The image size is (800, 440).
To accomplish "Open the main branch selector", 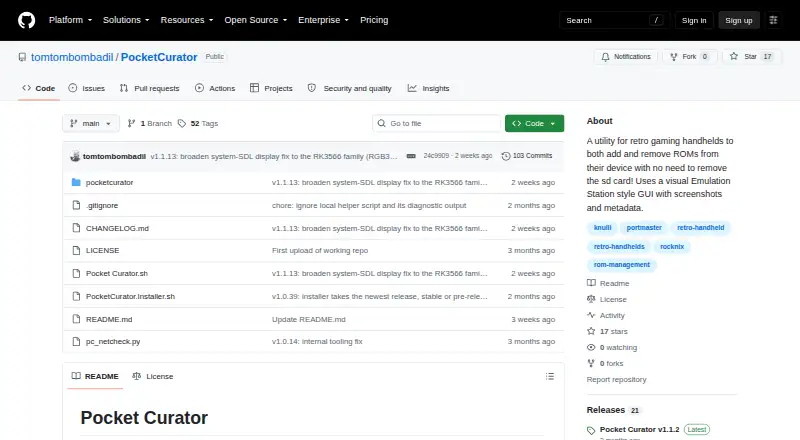I will coord(91,124).
